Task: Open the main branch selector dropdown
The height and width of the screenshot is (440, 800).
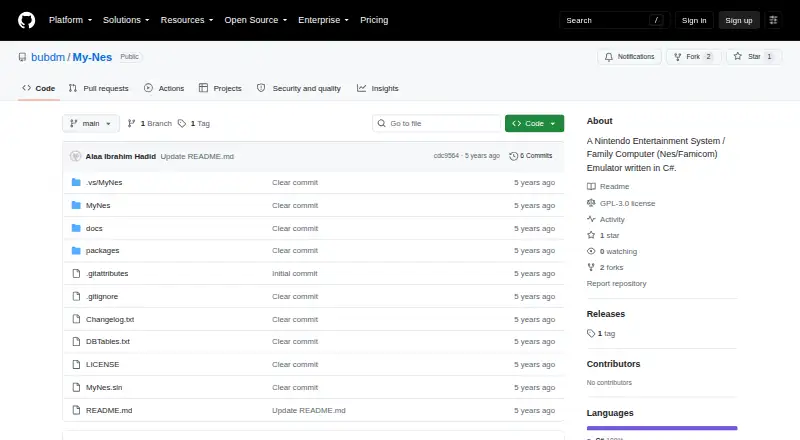Action: click(x=91, y=124)
